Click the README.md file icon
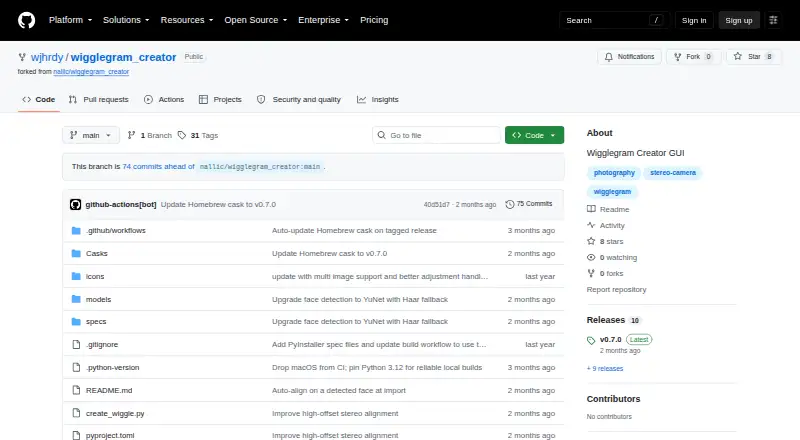The height and width of the screenshot is (440, 800). point(76,390)
